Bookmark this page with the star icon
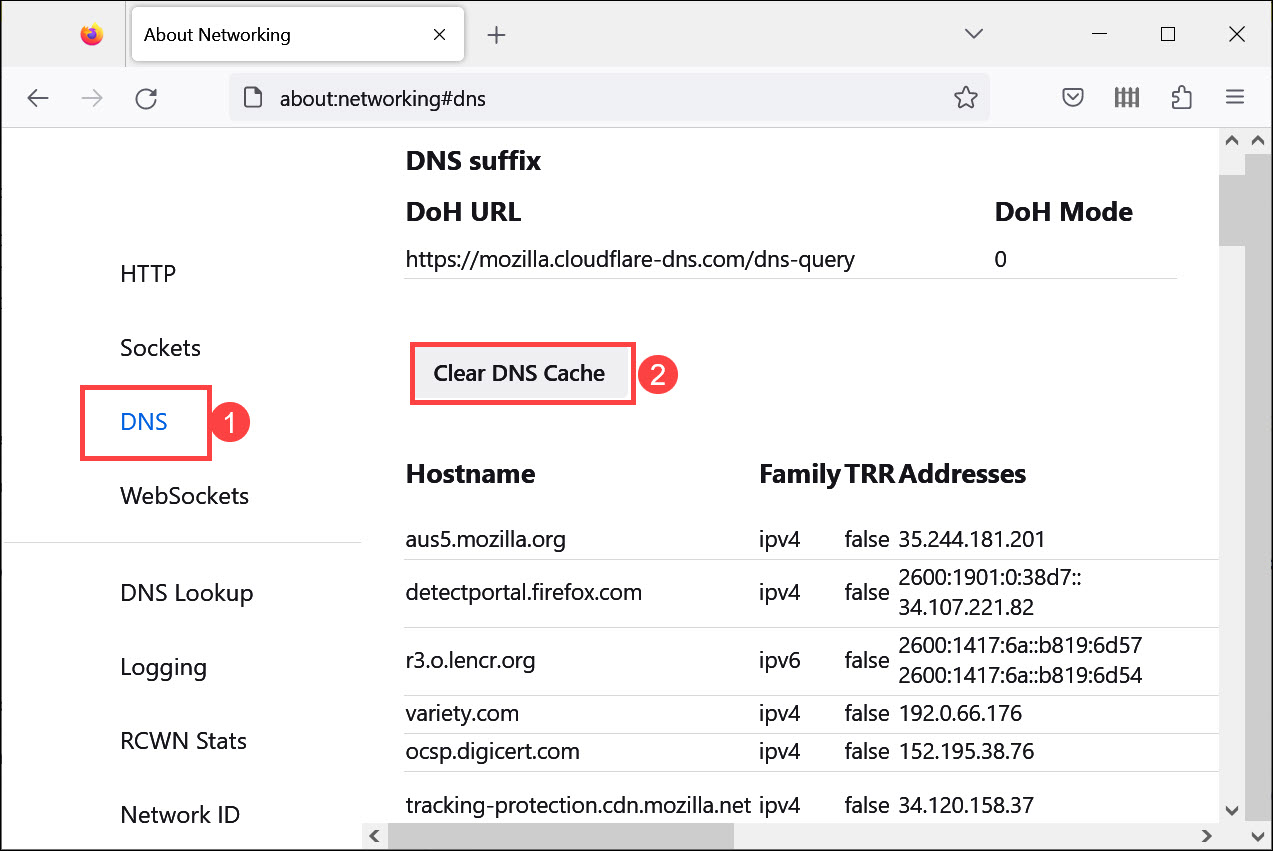The height and width of the screenshot is (851, 1273). 966,97
